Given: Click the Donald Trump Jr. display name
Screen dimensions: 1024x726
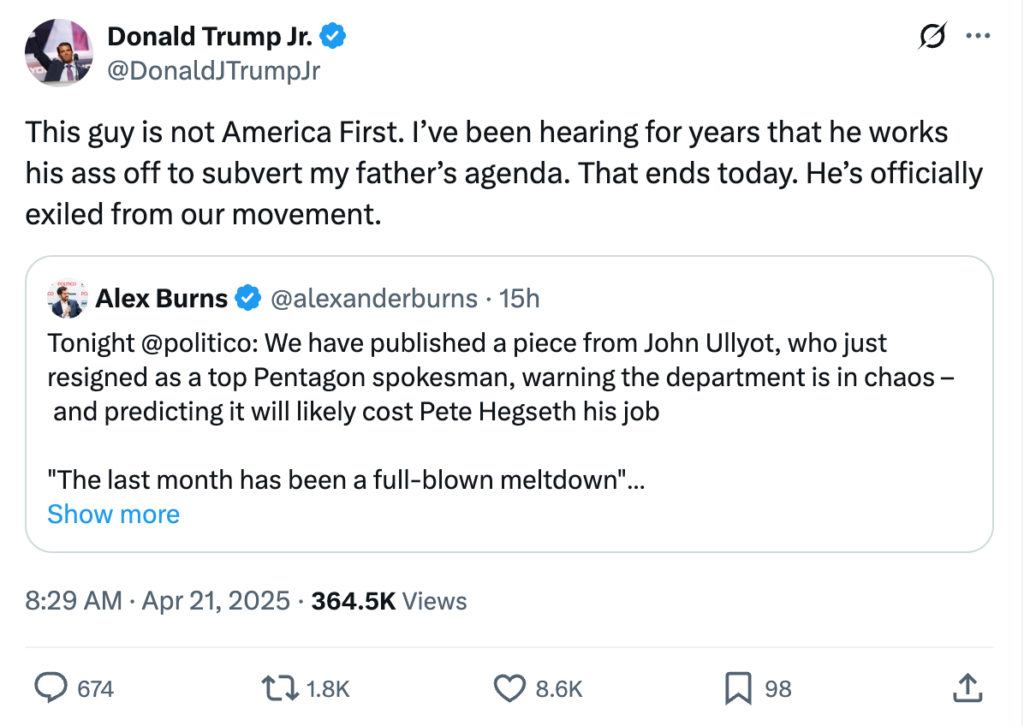Looking at the screenshot, I should click(210, 37).
